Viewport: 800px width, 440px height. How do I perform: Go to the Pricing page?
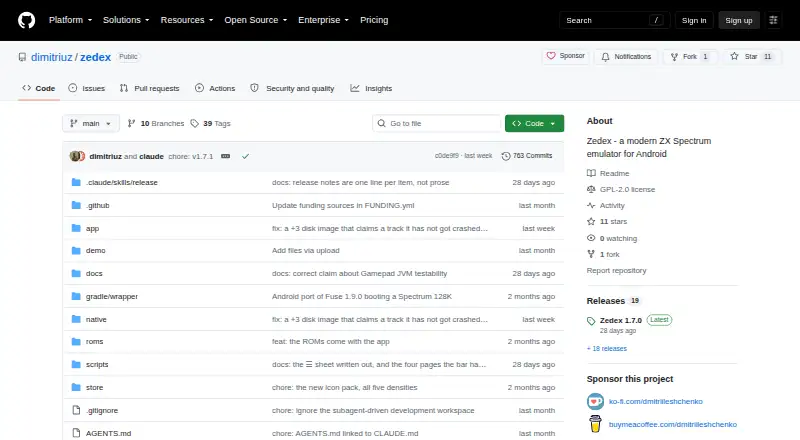(374, 20)
